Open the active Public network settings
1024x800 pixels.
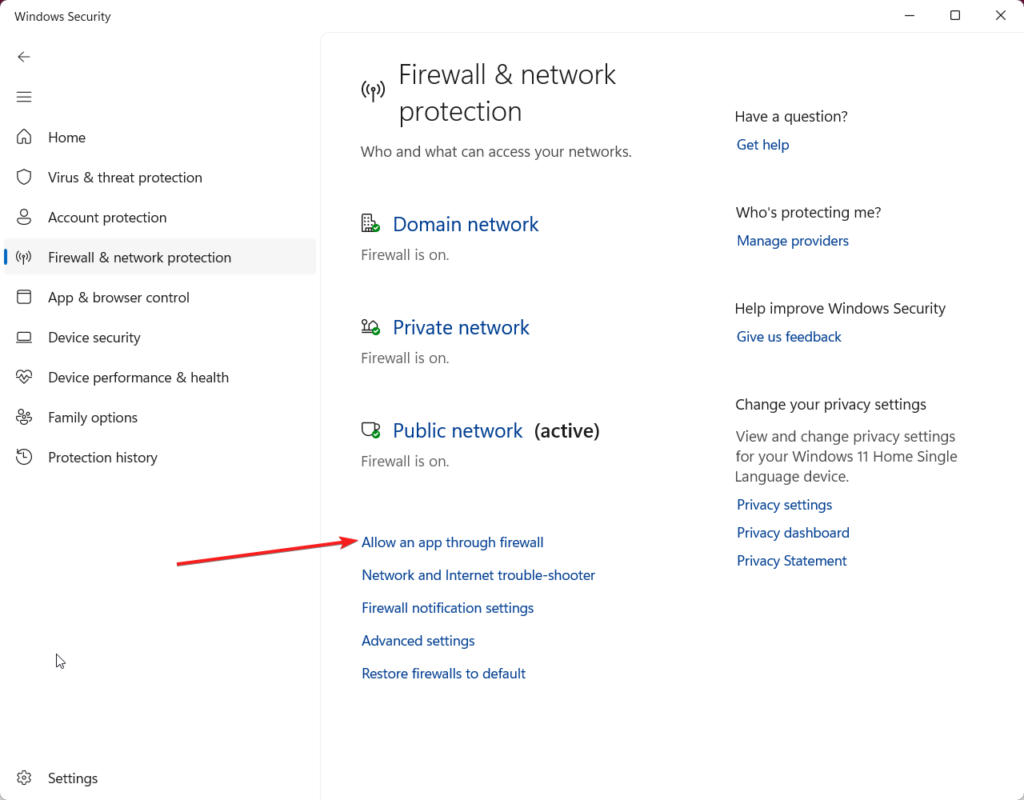[x=458, y=430]
